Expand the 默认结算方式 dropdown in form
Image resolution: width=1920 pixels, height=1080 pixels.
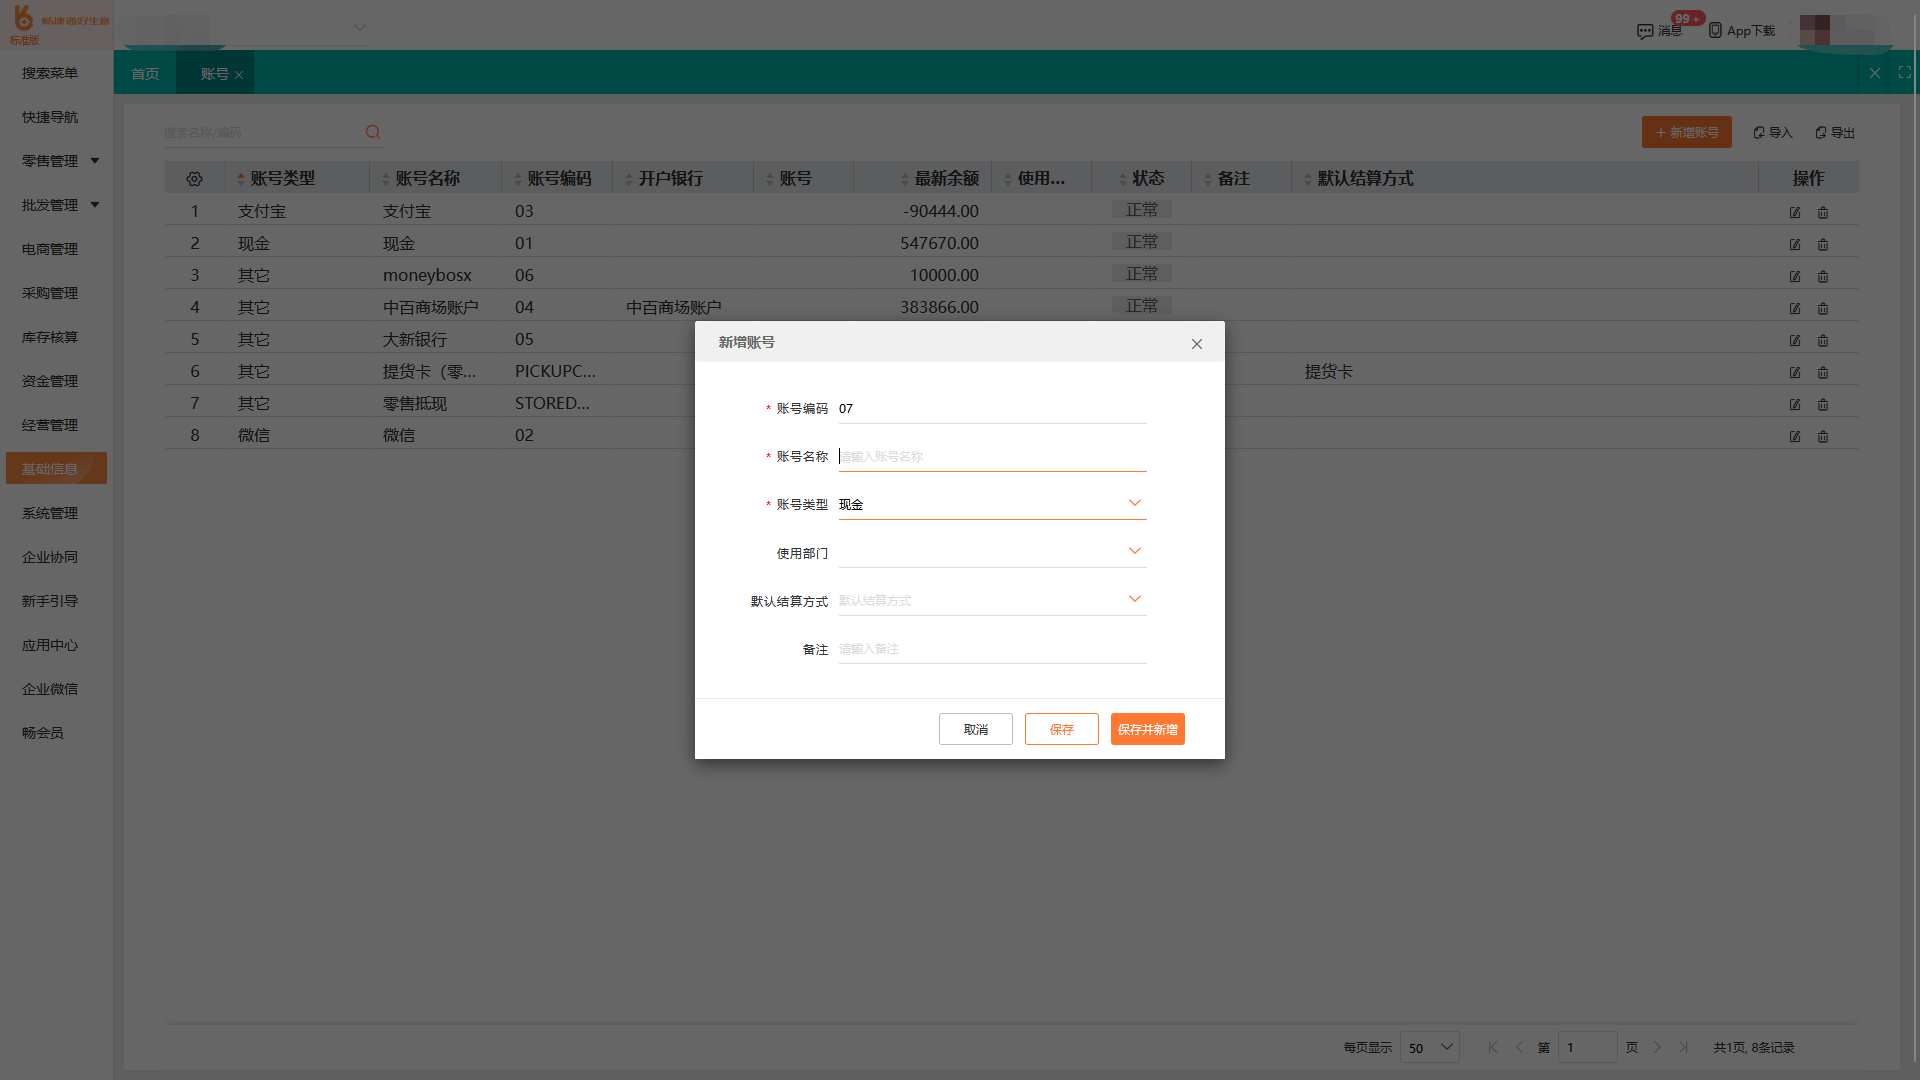[x=1135, y=599]
